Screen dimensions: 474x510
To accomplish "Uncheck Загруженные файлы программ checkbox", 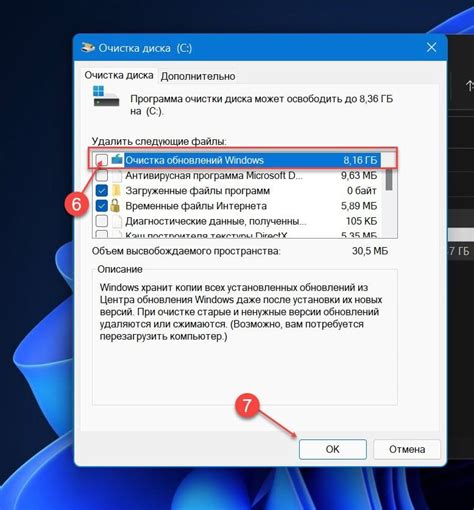I will (x=102, y=190).
